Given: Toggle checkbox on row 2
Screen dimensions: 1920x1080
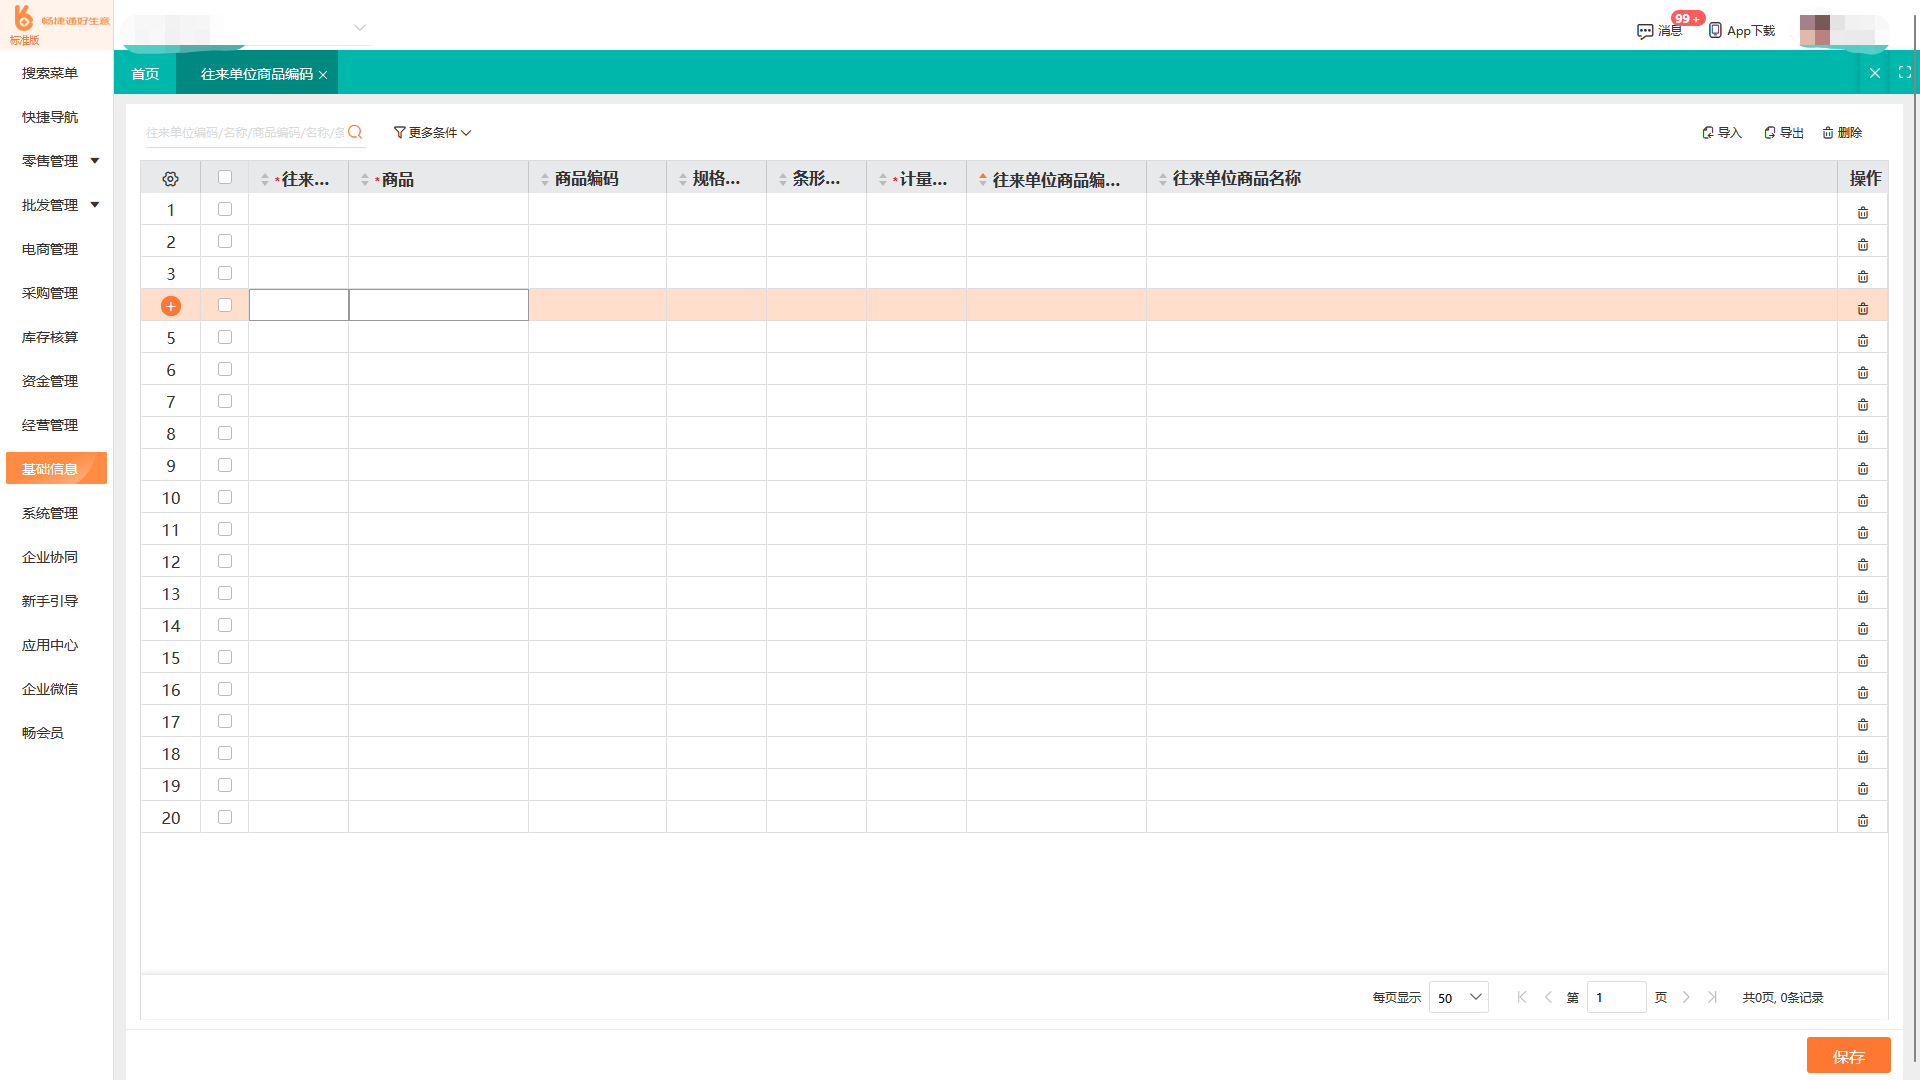Looking at the screenshot, I should click(224, 240).
